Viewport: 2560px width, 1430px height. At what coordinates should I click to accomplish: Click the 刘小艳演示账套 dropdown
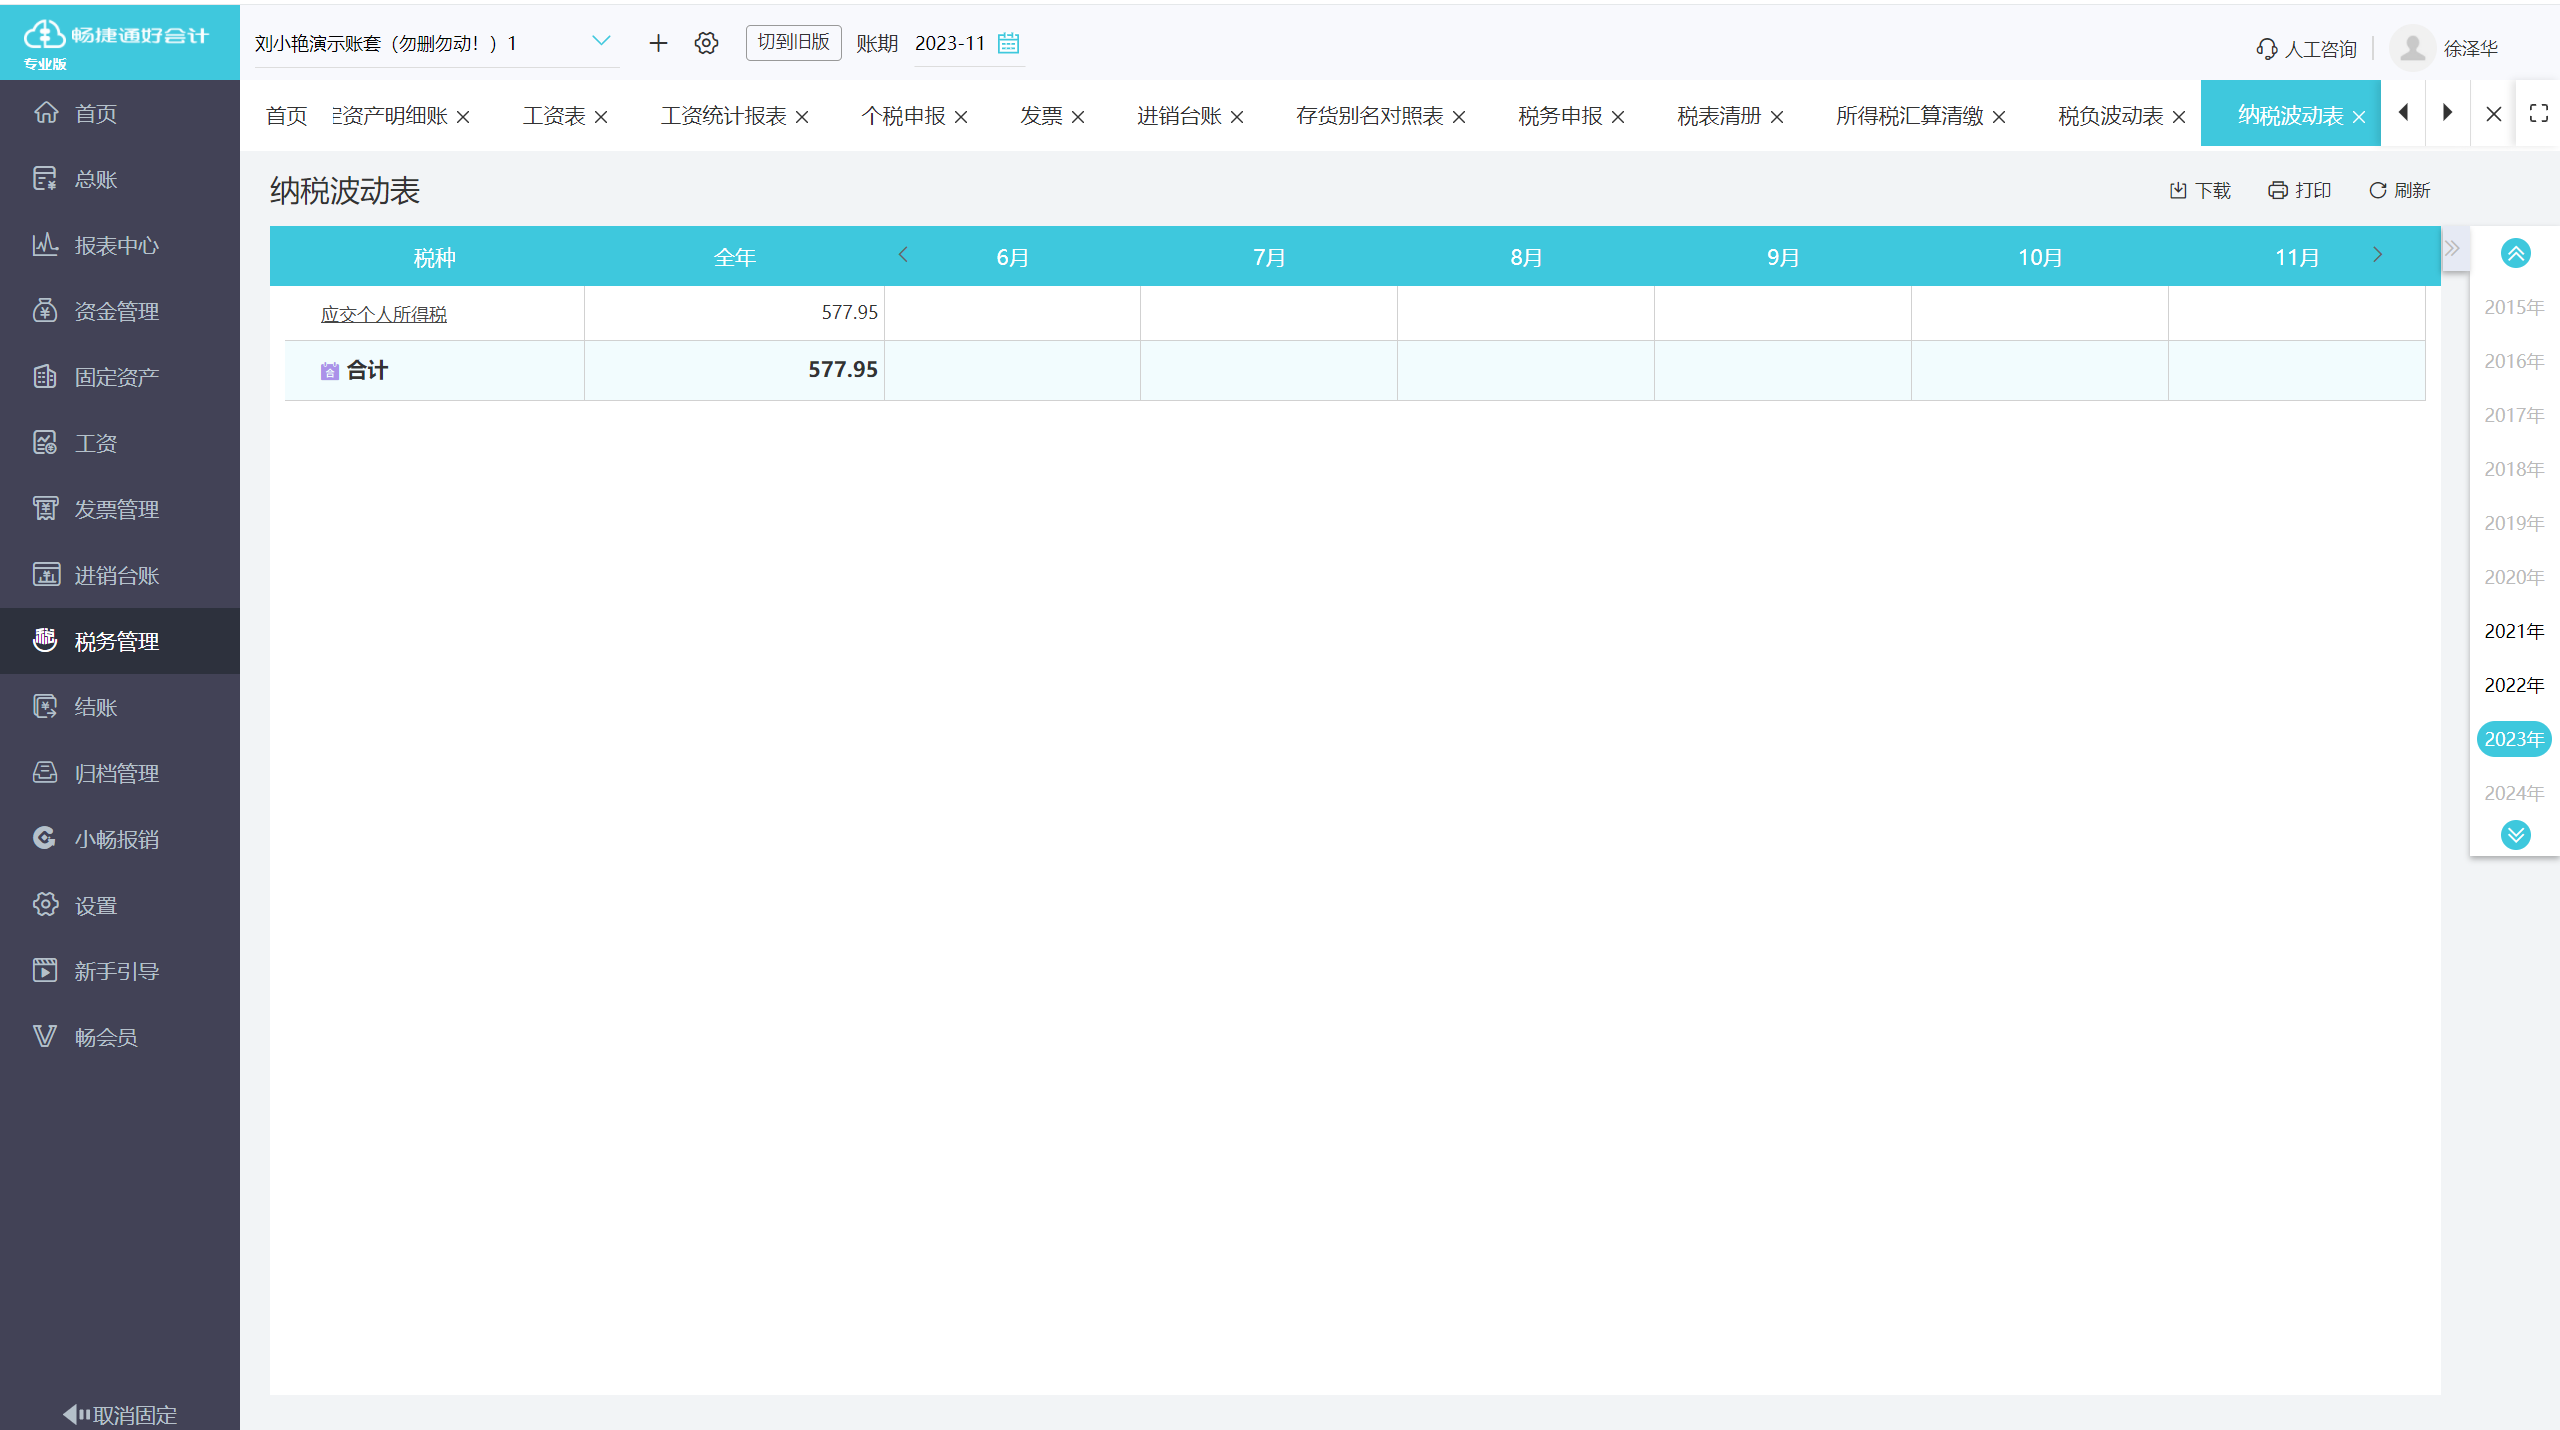tap(600, 42)
